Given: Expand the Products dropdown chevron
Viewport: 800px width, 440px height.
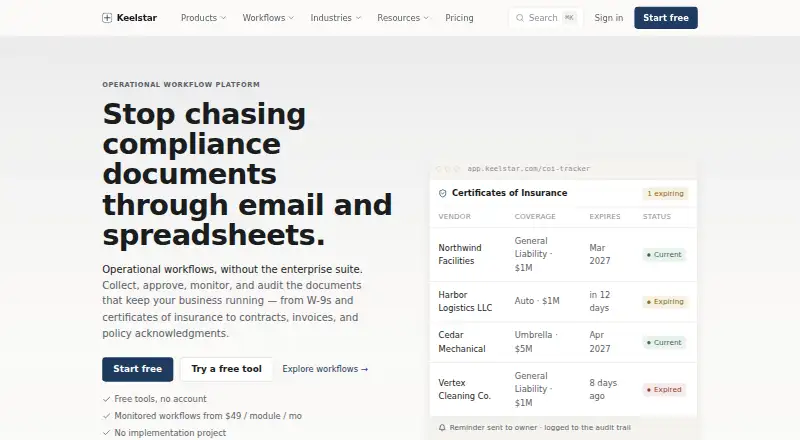Looking at the screenshot, I should 223,18.
